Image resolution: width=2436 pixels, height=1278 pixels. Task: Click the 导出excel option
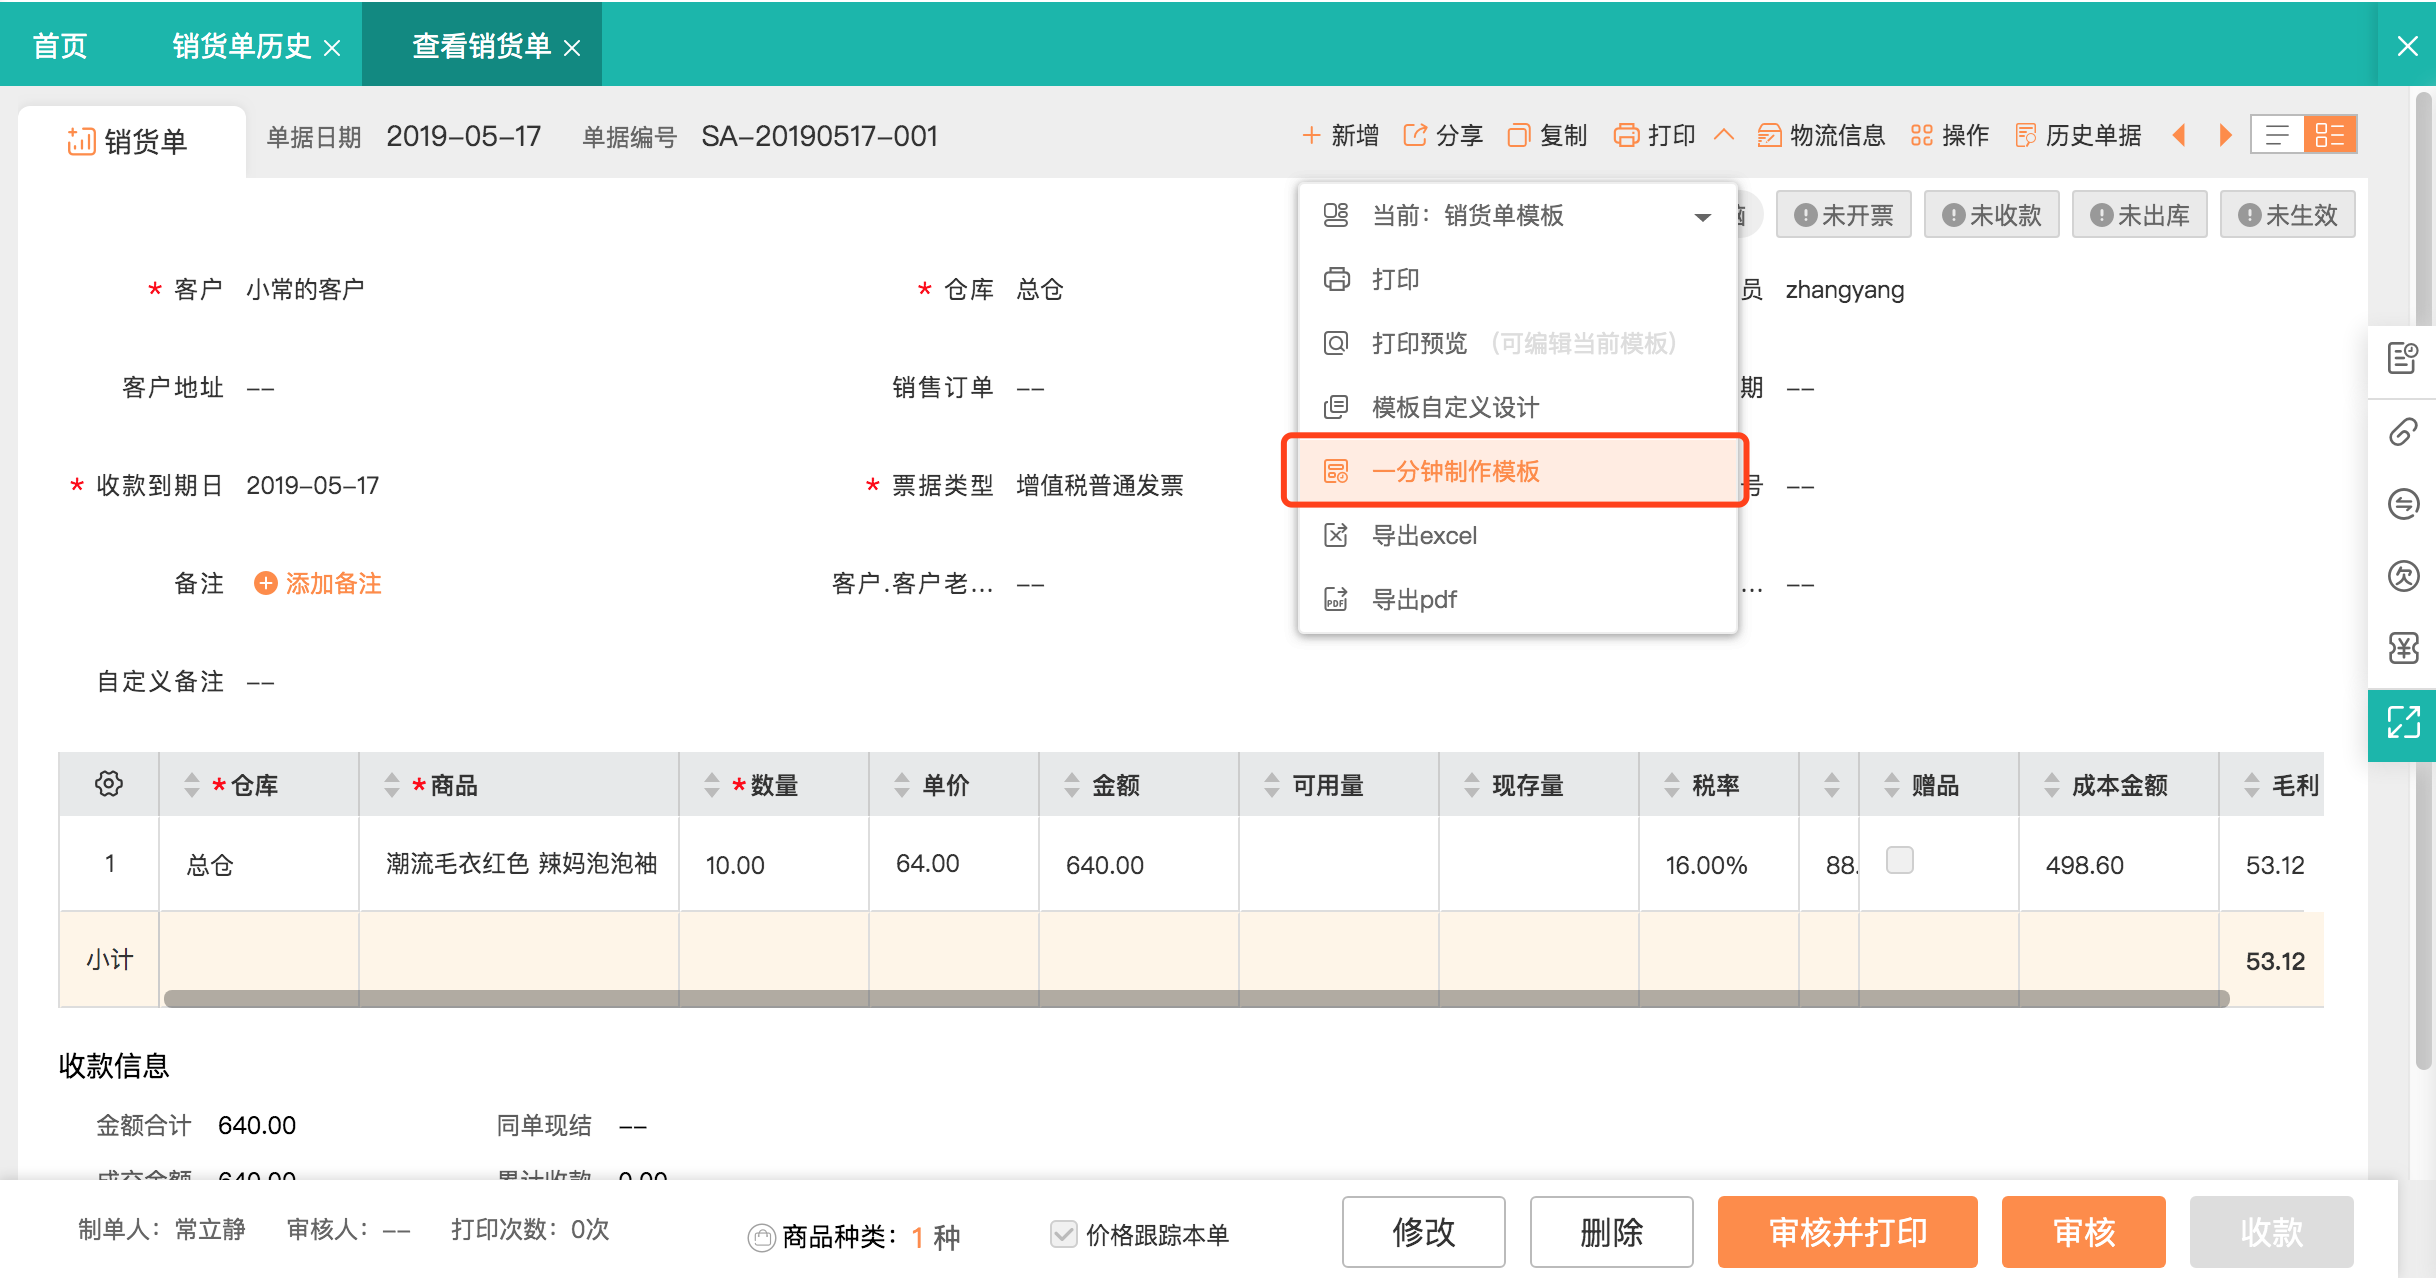click(1424, 535)
